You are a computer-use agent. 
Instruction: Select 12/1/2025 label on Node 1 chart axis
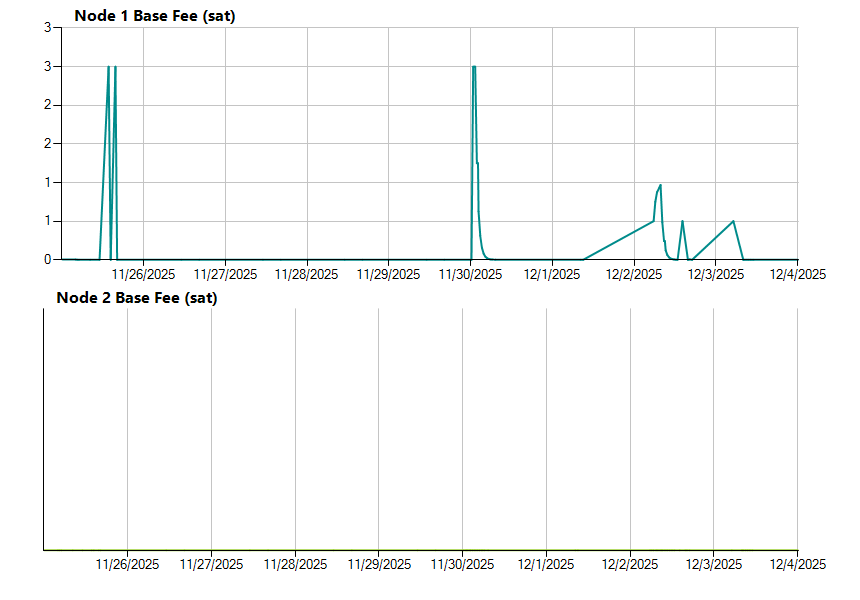(552, 274)
